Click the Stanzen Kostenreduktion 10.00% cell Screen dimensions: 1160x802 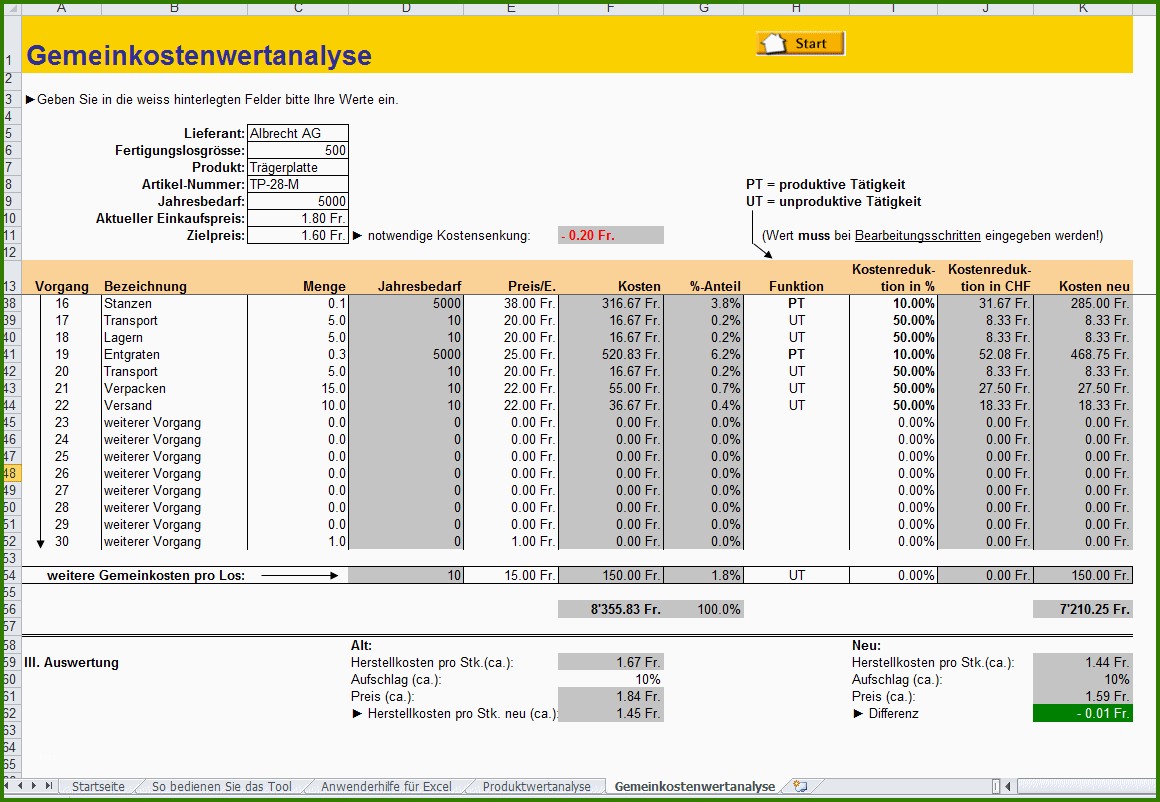click(893, 303)
